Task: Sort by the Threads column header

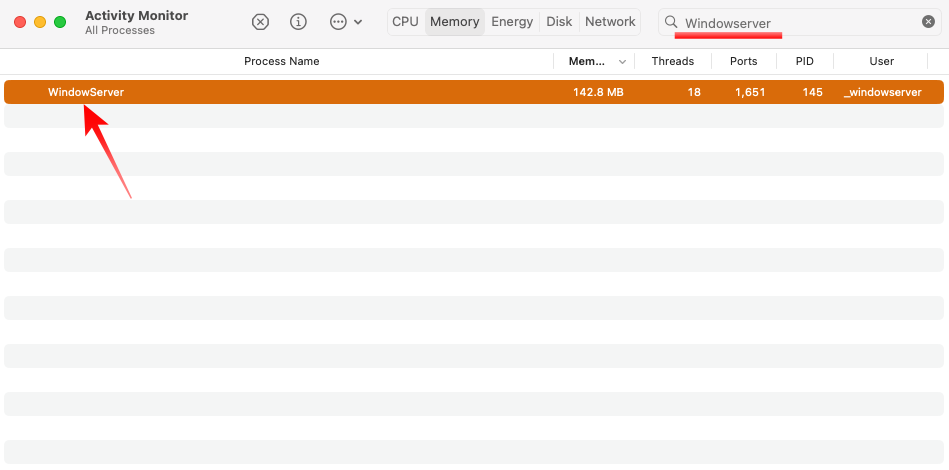Action: click(x=672, y=61)
